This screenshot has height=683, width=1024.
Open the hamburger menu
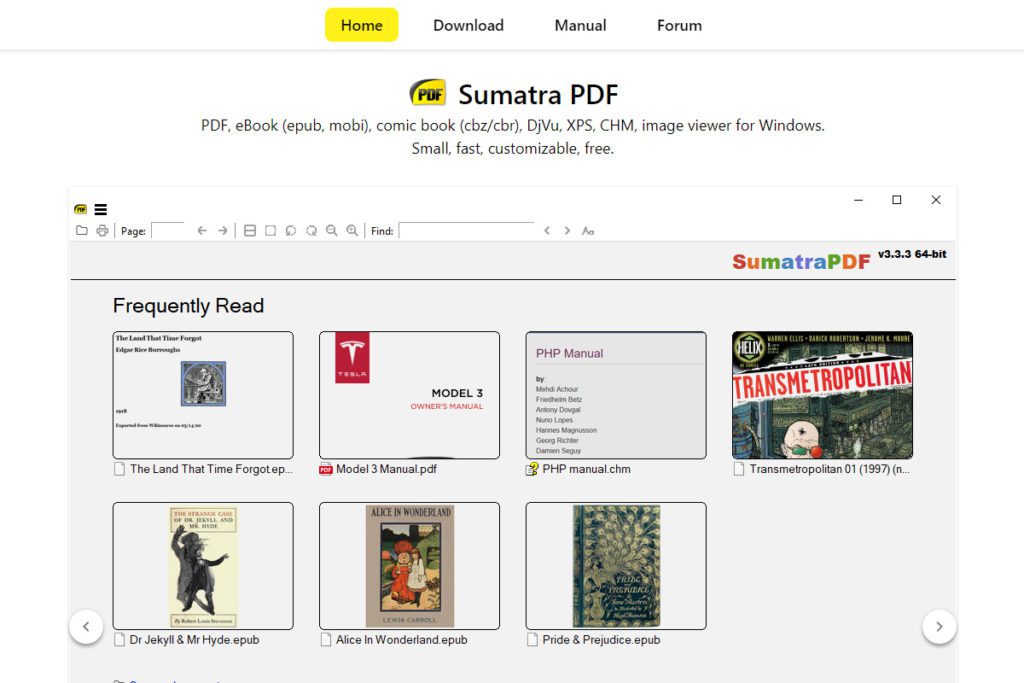[x=101, y=209]
